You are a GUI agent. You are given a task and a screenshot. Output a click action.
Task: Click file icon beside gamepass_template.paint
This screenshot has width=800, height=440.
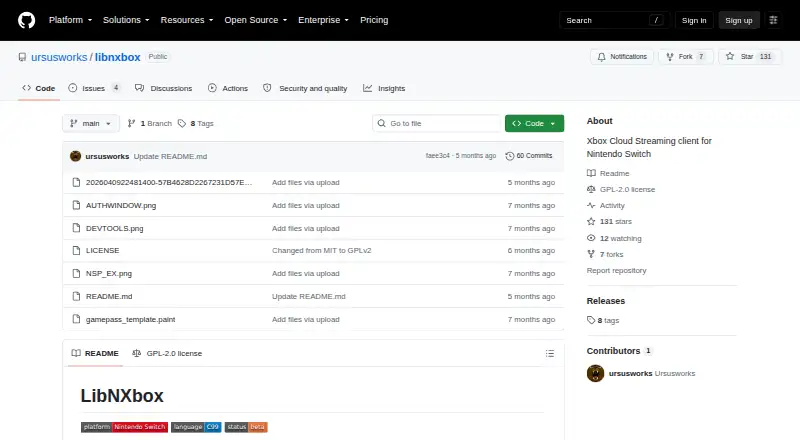(x=76, y=320)
